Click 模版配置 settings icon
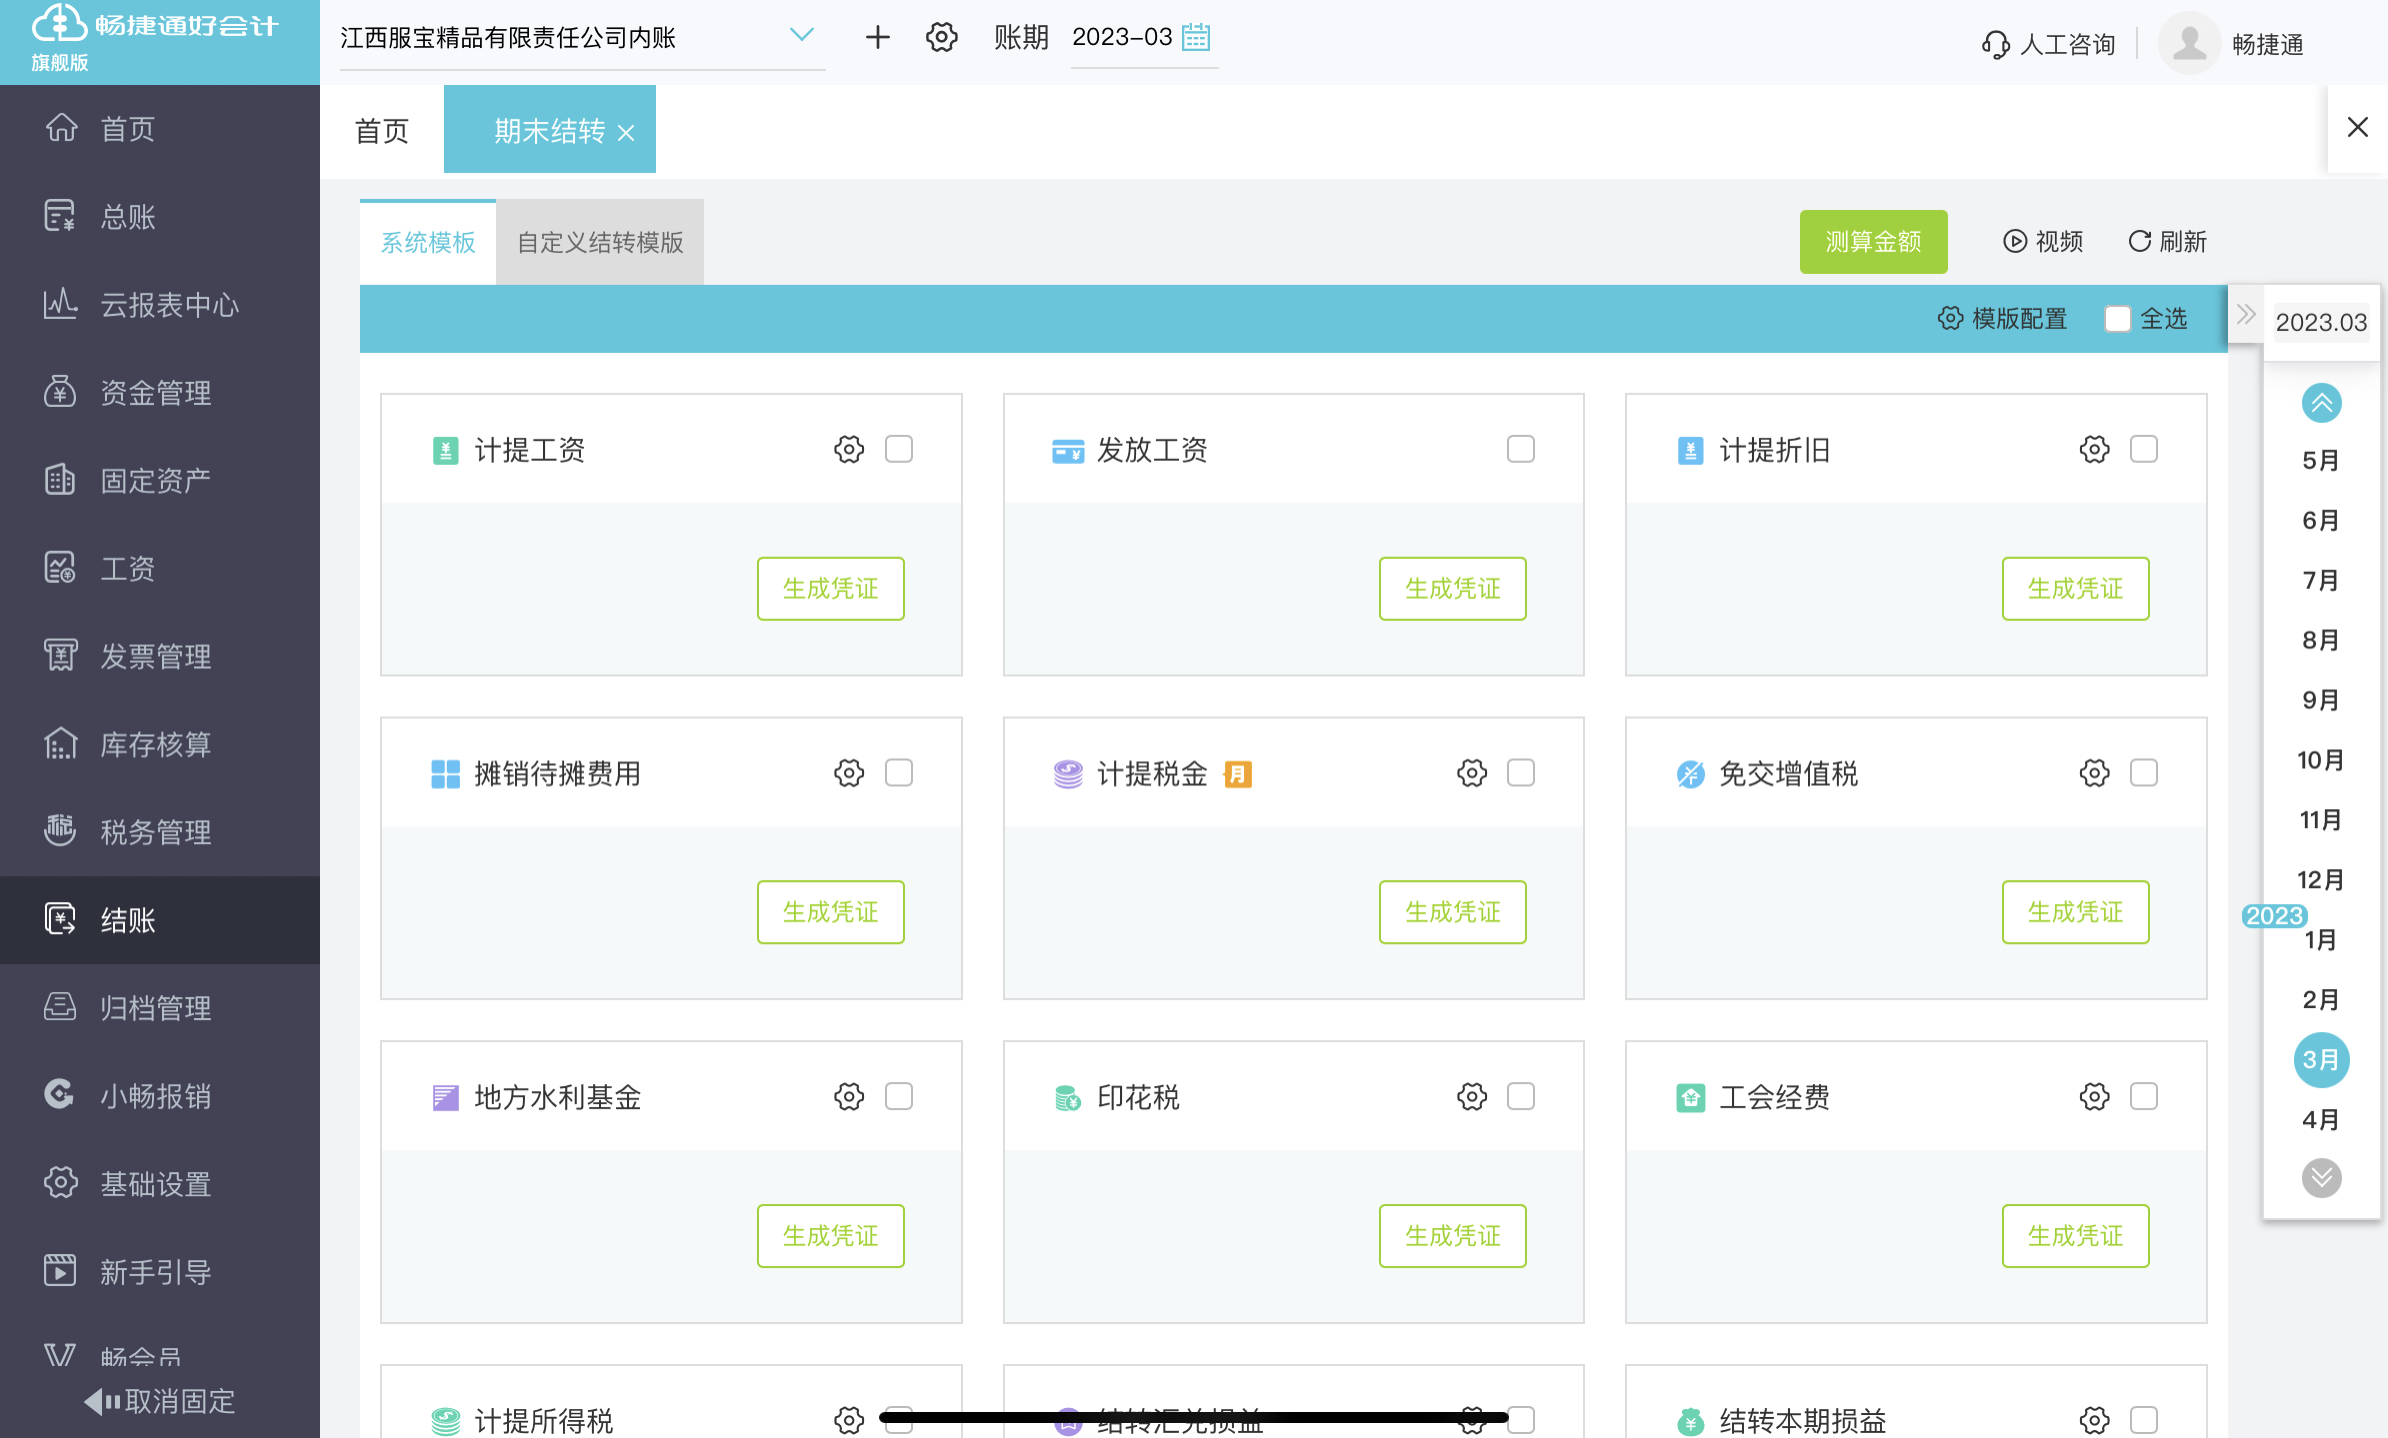2388x1438 pixels. pyautogui.click(x=1948, y=319)
